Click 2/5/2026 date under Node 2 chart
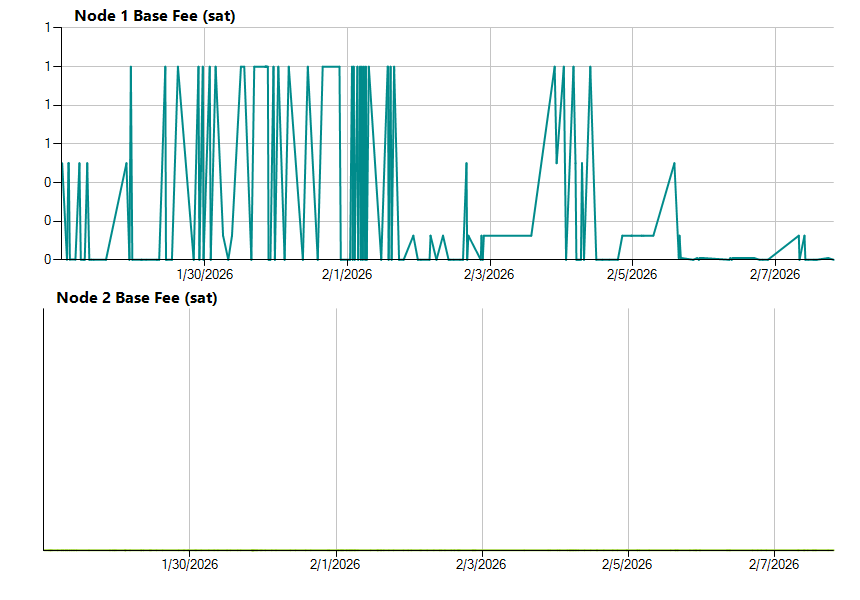This screenshot has width=860, height=600. [x=628, y=564]
